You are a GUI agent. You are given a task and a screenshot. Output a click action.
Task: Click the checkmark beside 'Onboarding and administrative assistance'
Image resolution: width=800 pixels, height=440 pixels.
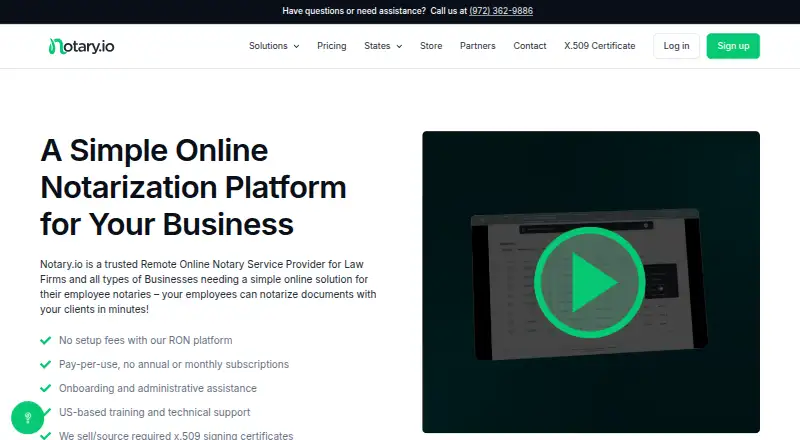(x=45, y=388)
